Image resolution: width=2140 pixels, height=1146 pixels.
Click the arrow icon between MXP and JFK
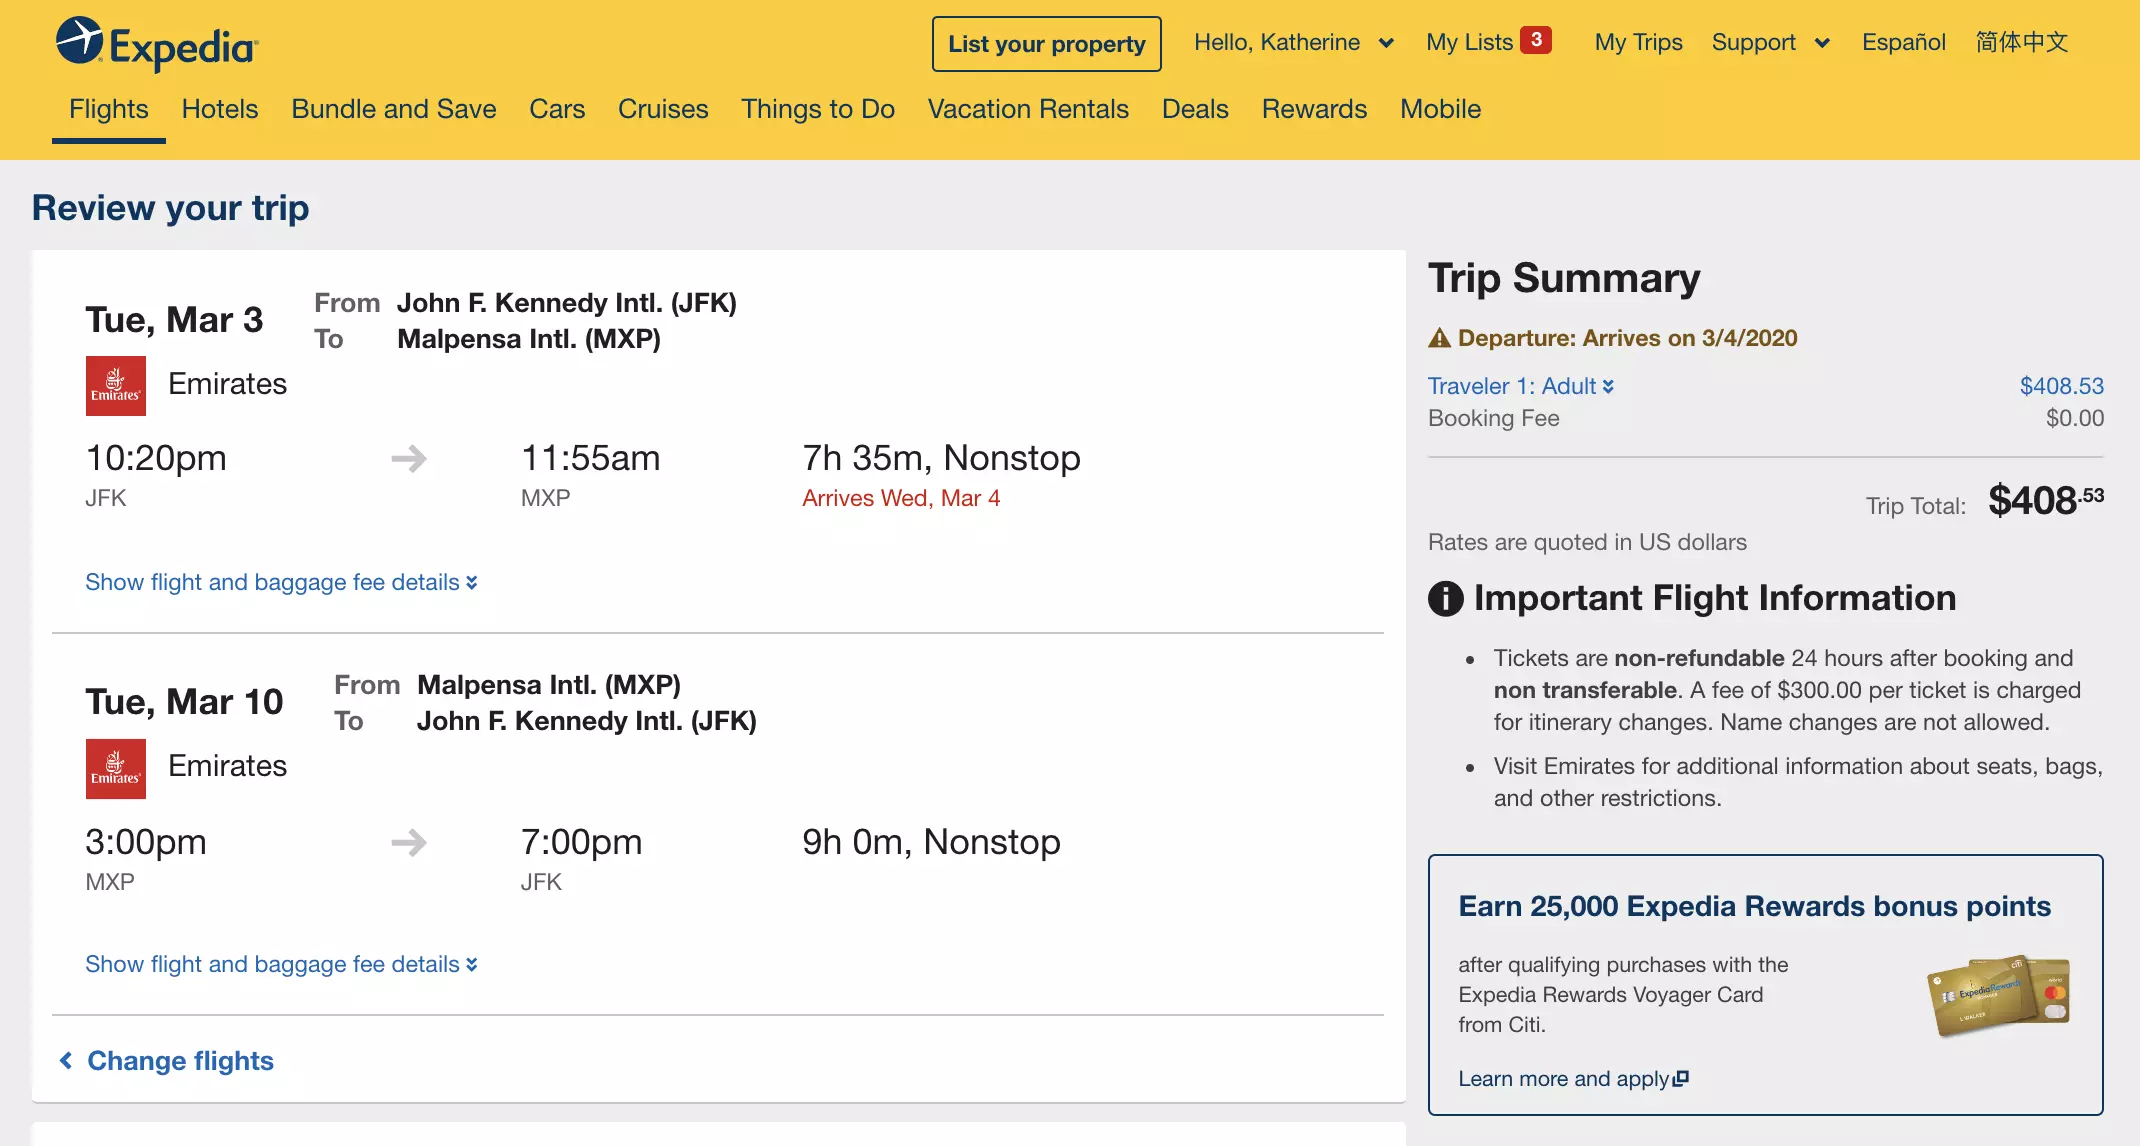[x=410, y=842]
